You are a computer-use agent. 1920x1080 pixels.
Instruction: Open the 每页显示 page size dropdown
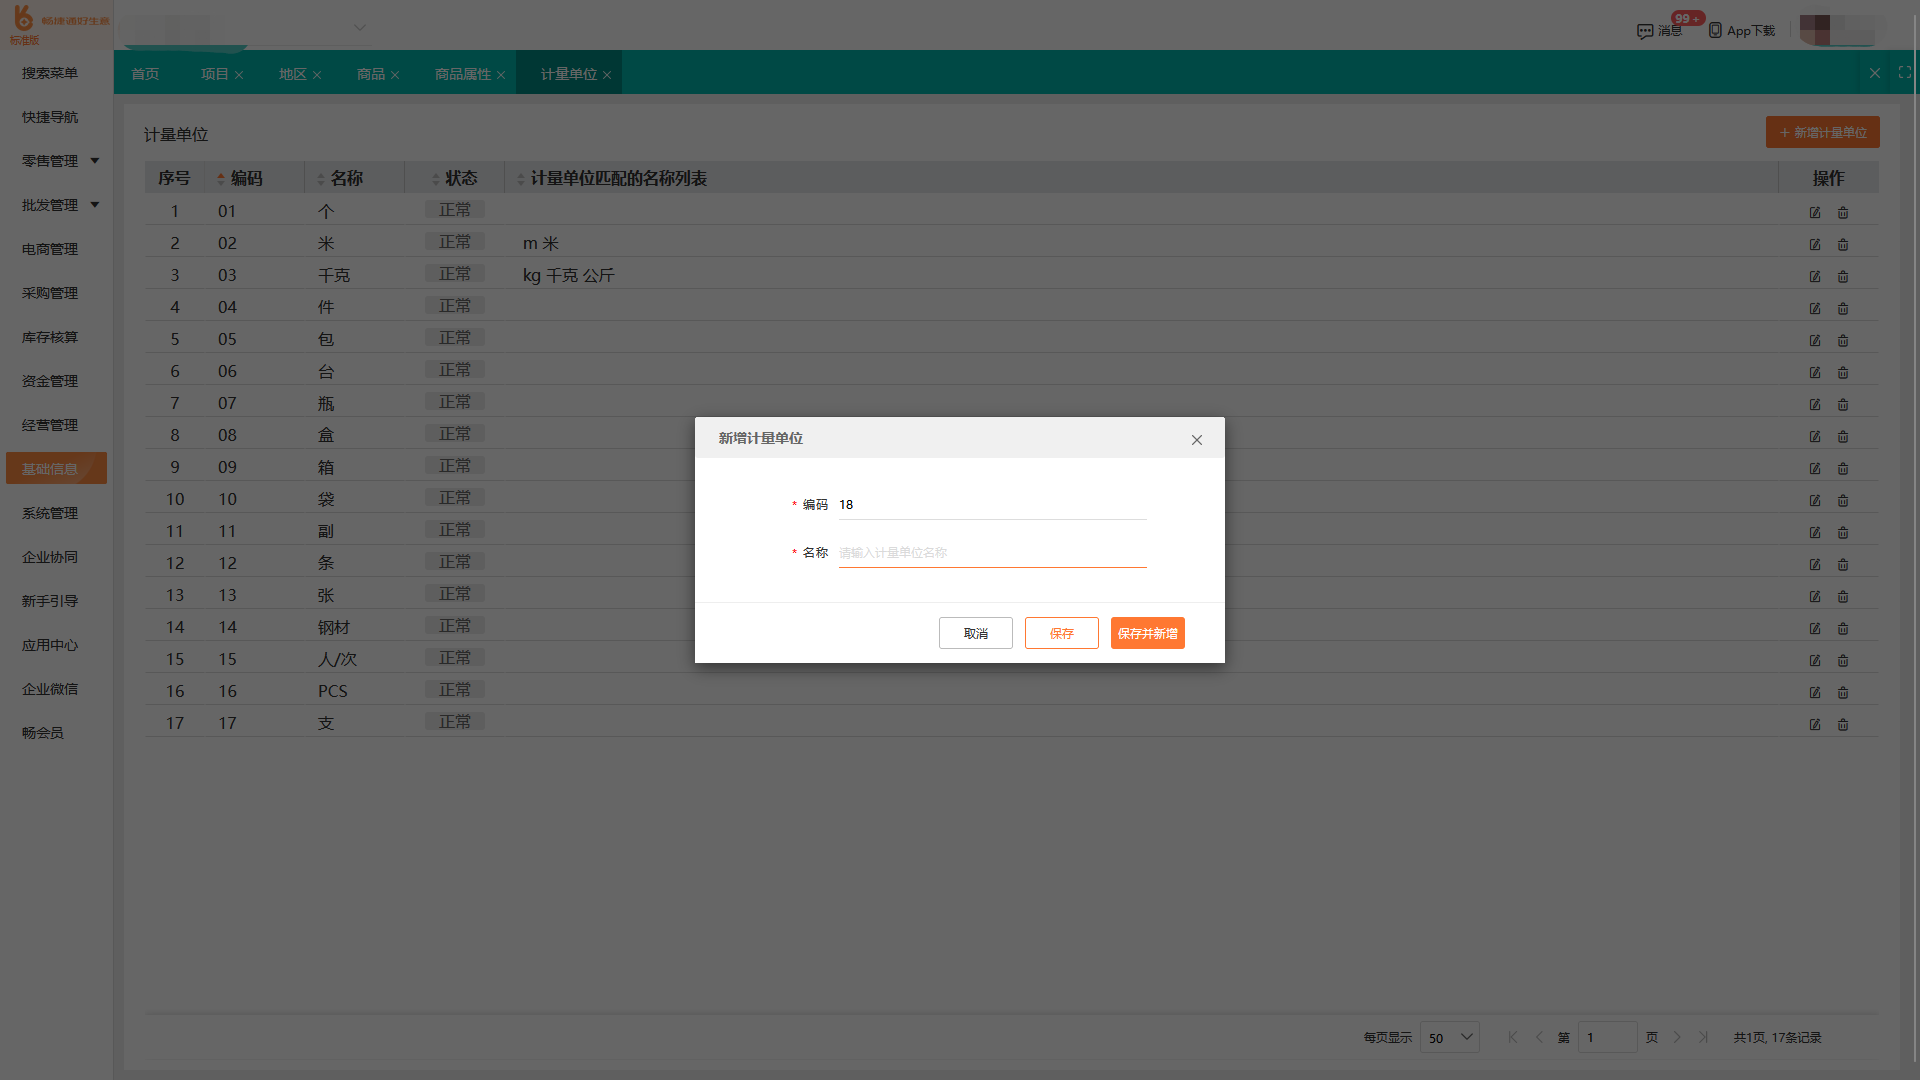pos(1449,1036)
